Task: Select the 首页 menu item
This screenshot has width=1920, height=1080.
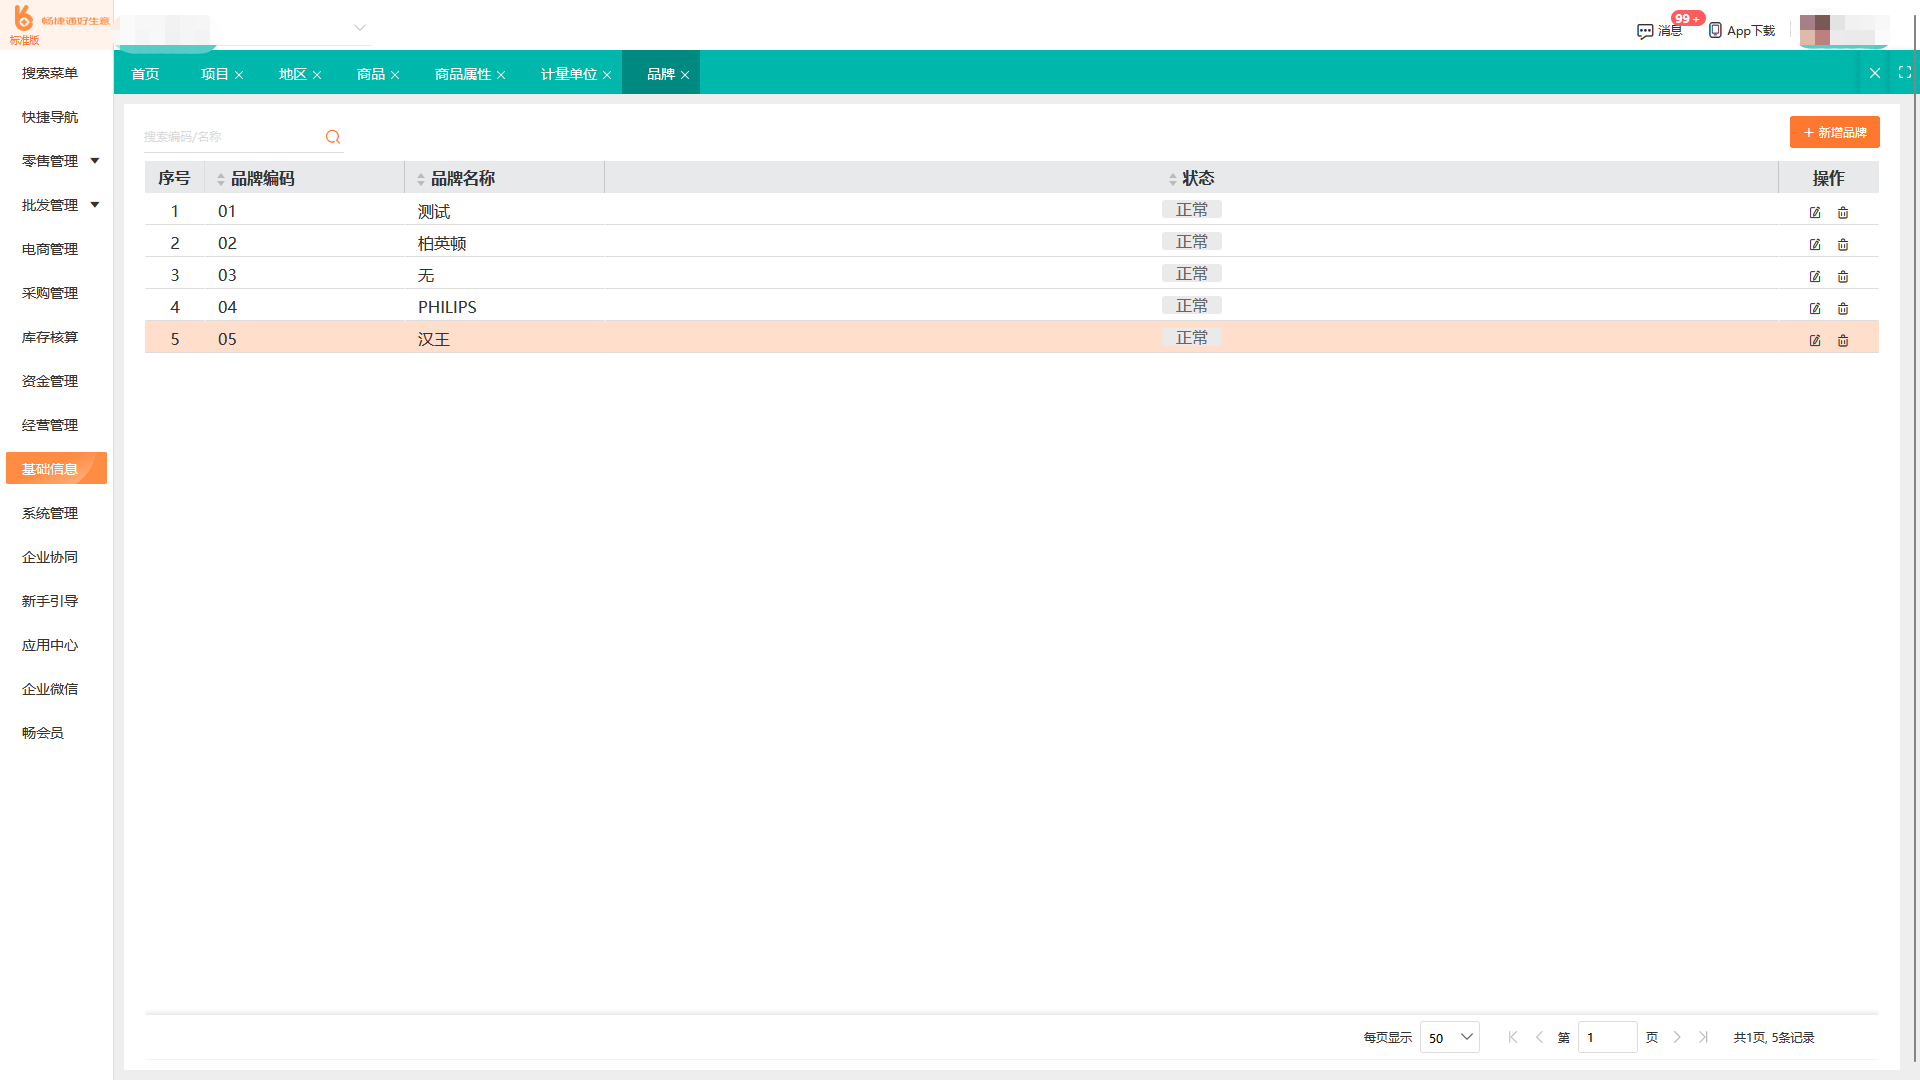Action: [x=145, y=74]
